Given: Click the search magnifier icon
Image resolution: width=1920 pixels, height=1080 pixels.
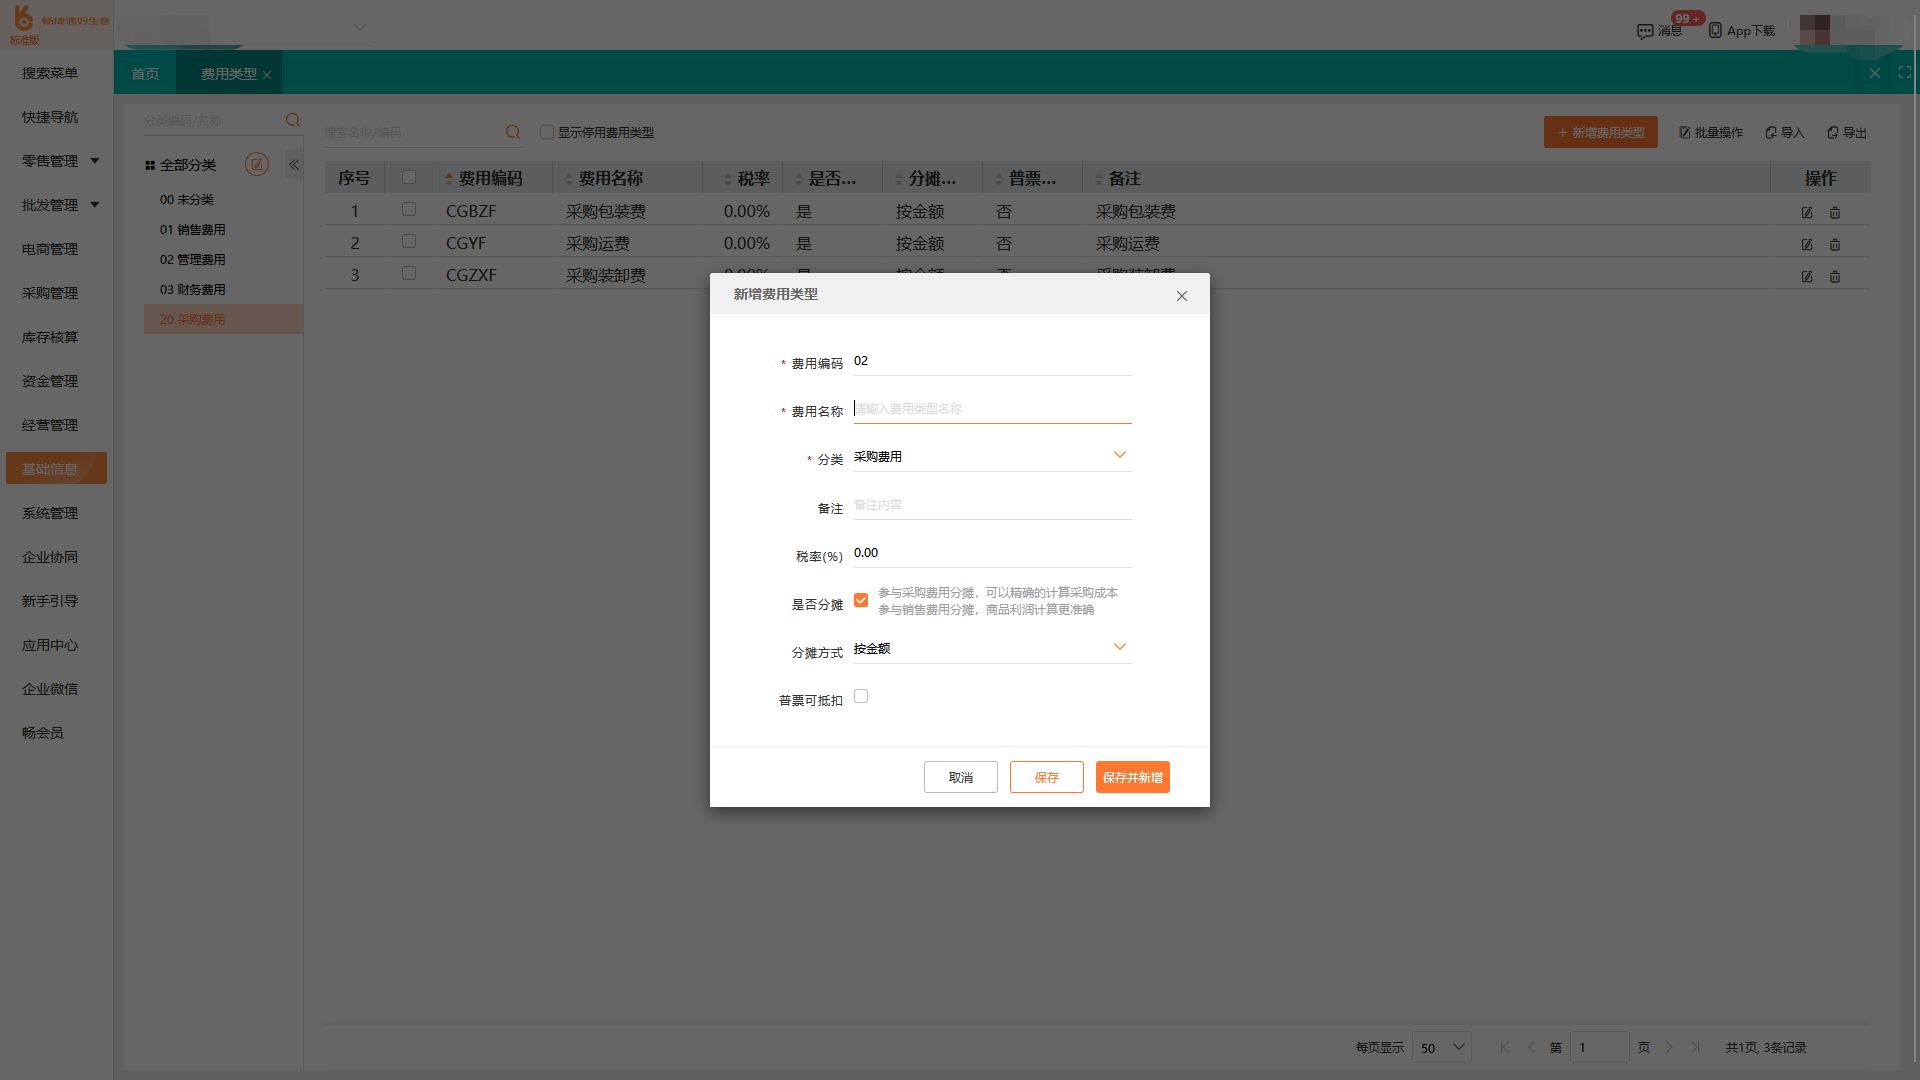Looking at the screenshot, I should [294, 120].
